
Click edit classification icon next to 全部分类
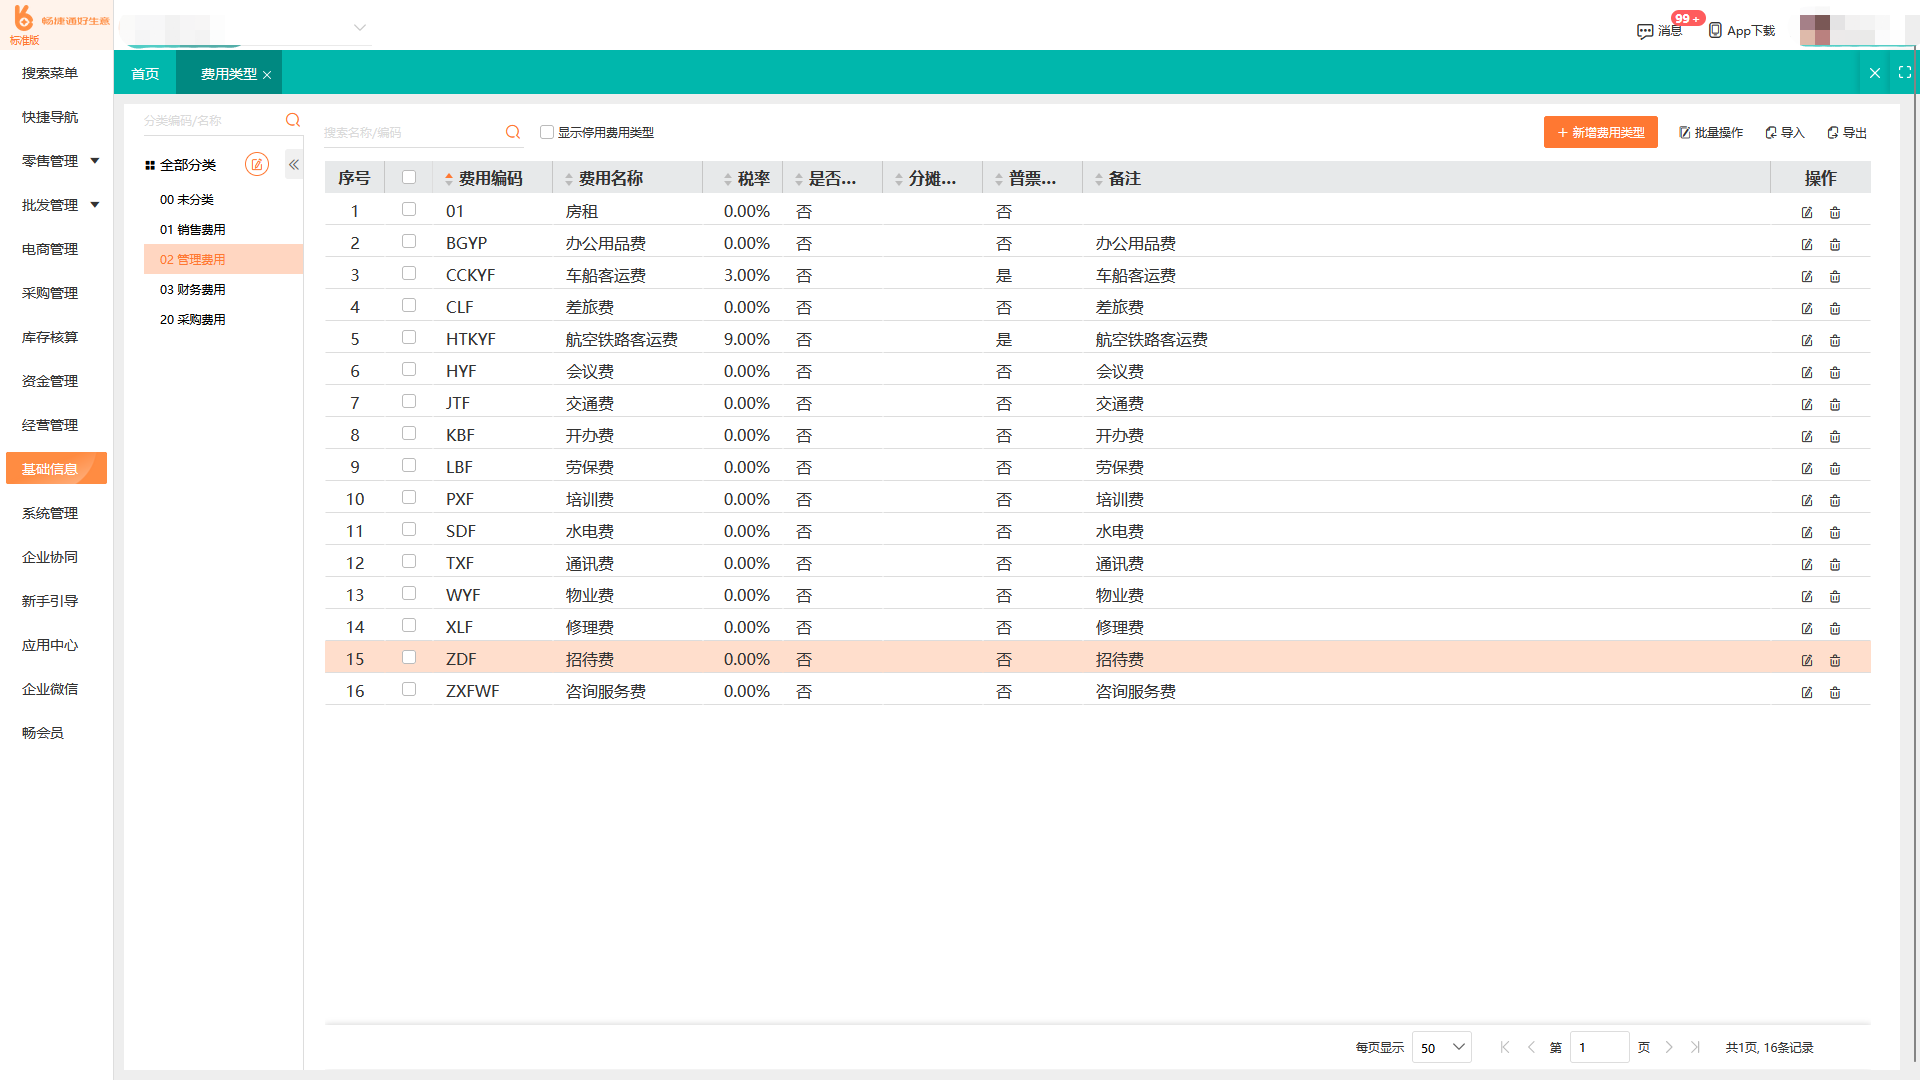pos(258,162)
